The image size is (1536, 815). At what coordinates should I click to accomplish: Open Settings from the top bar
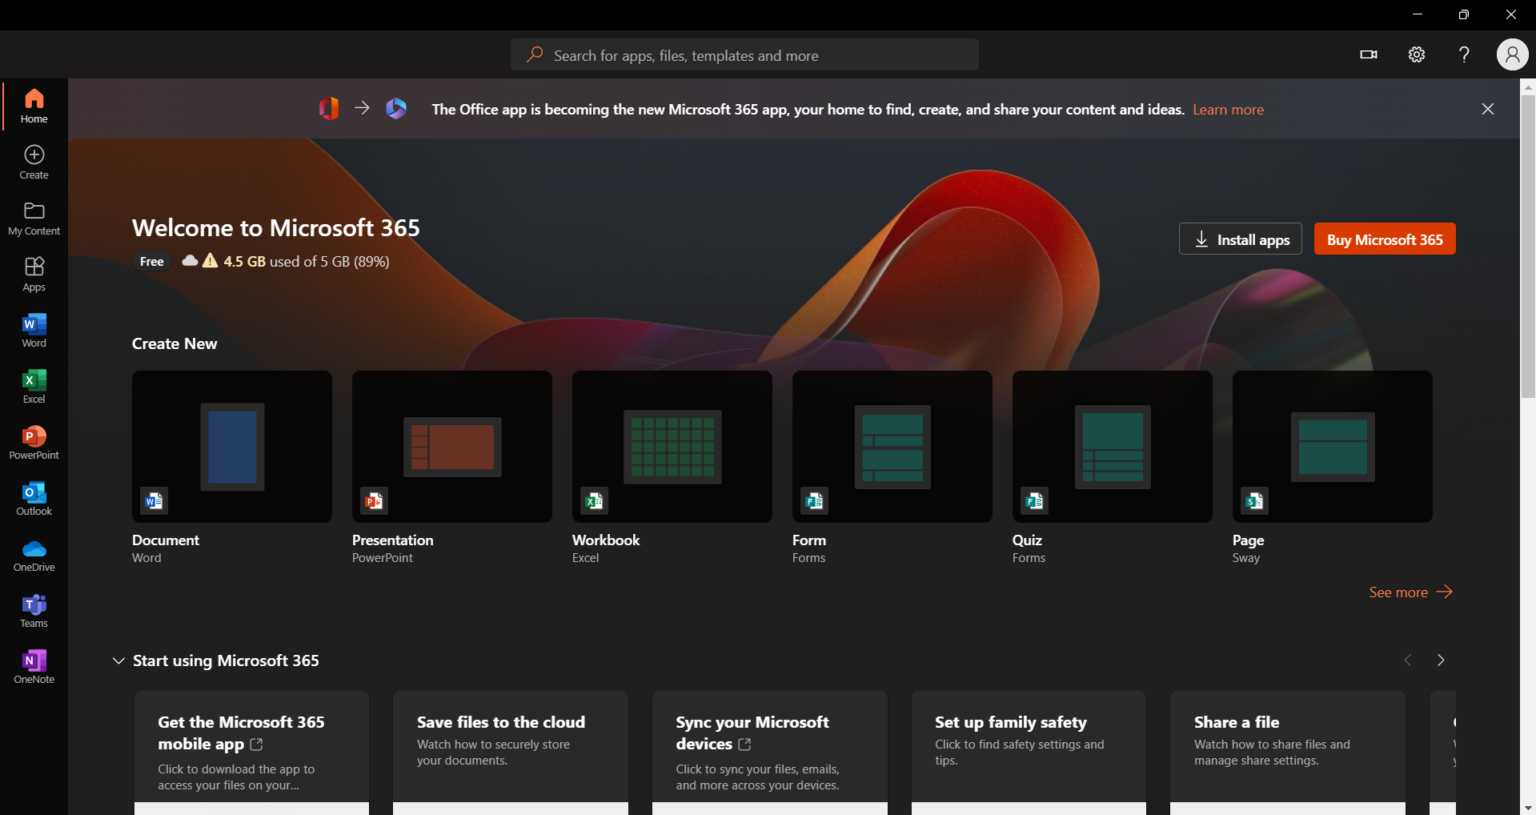pyautogui.click(x=1416, y=55)
